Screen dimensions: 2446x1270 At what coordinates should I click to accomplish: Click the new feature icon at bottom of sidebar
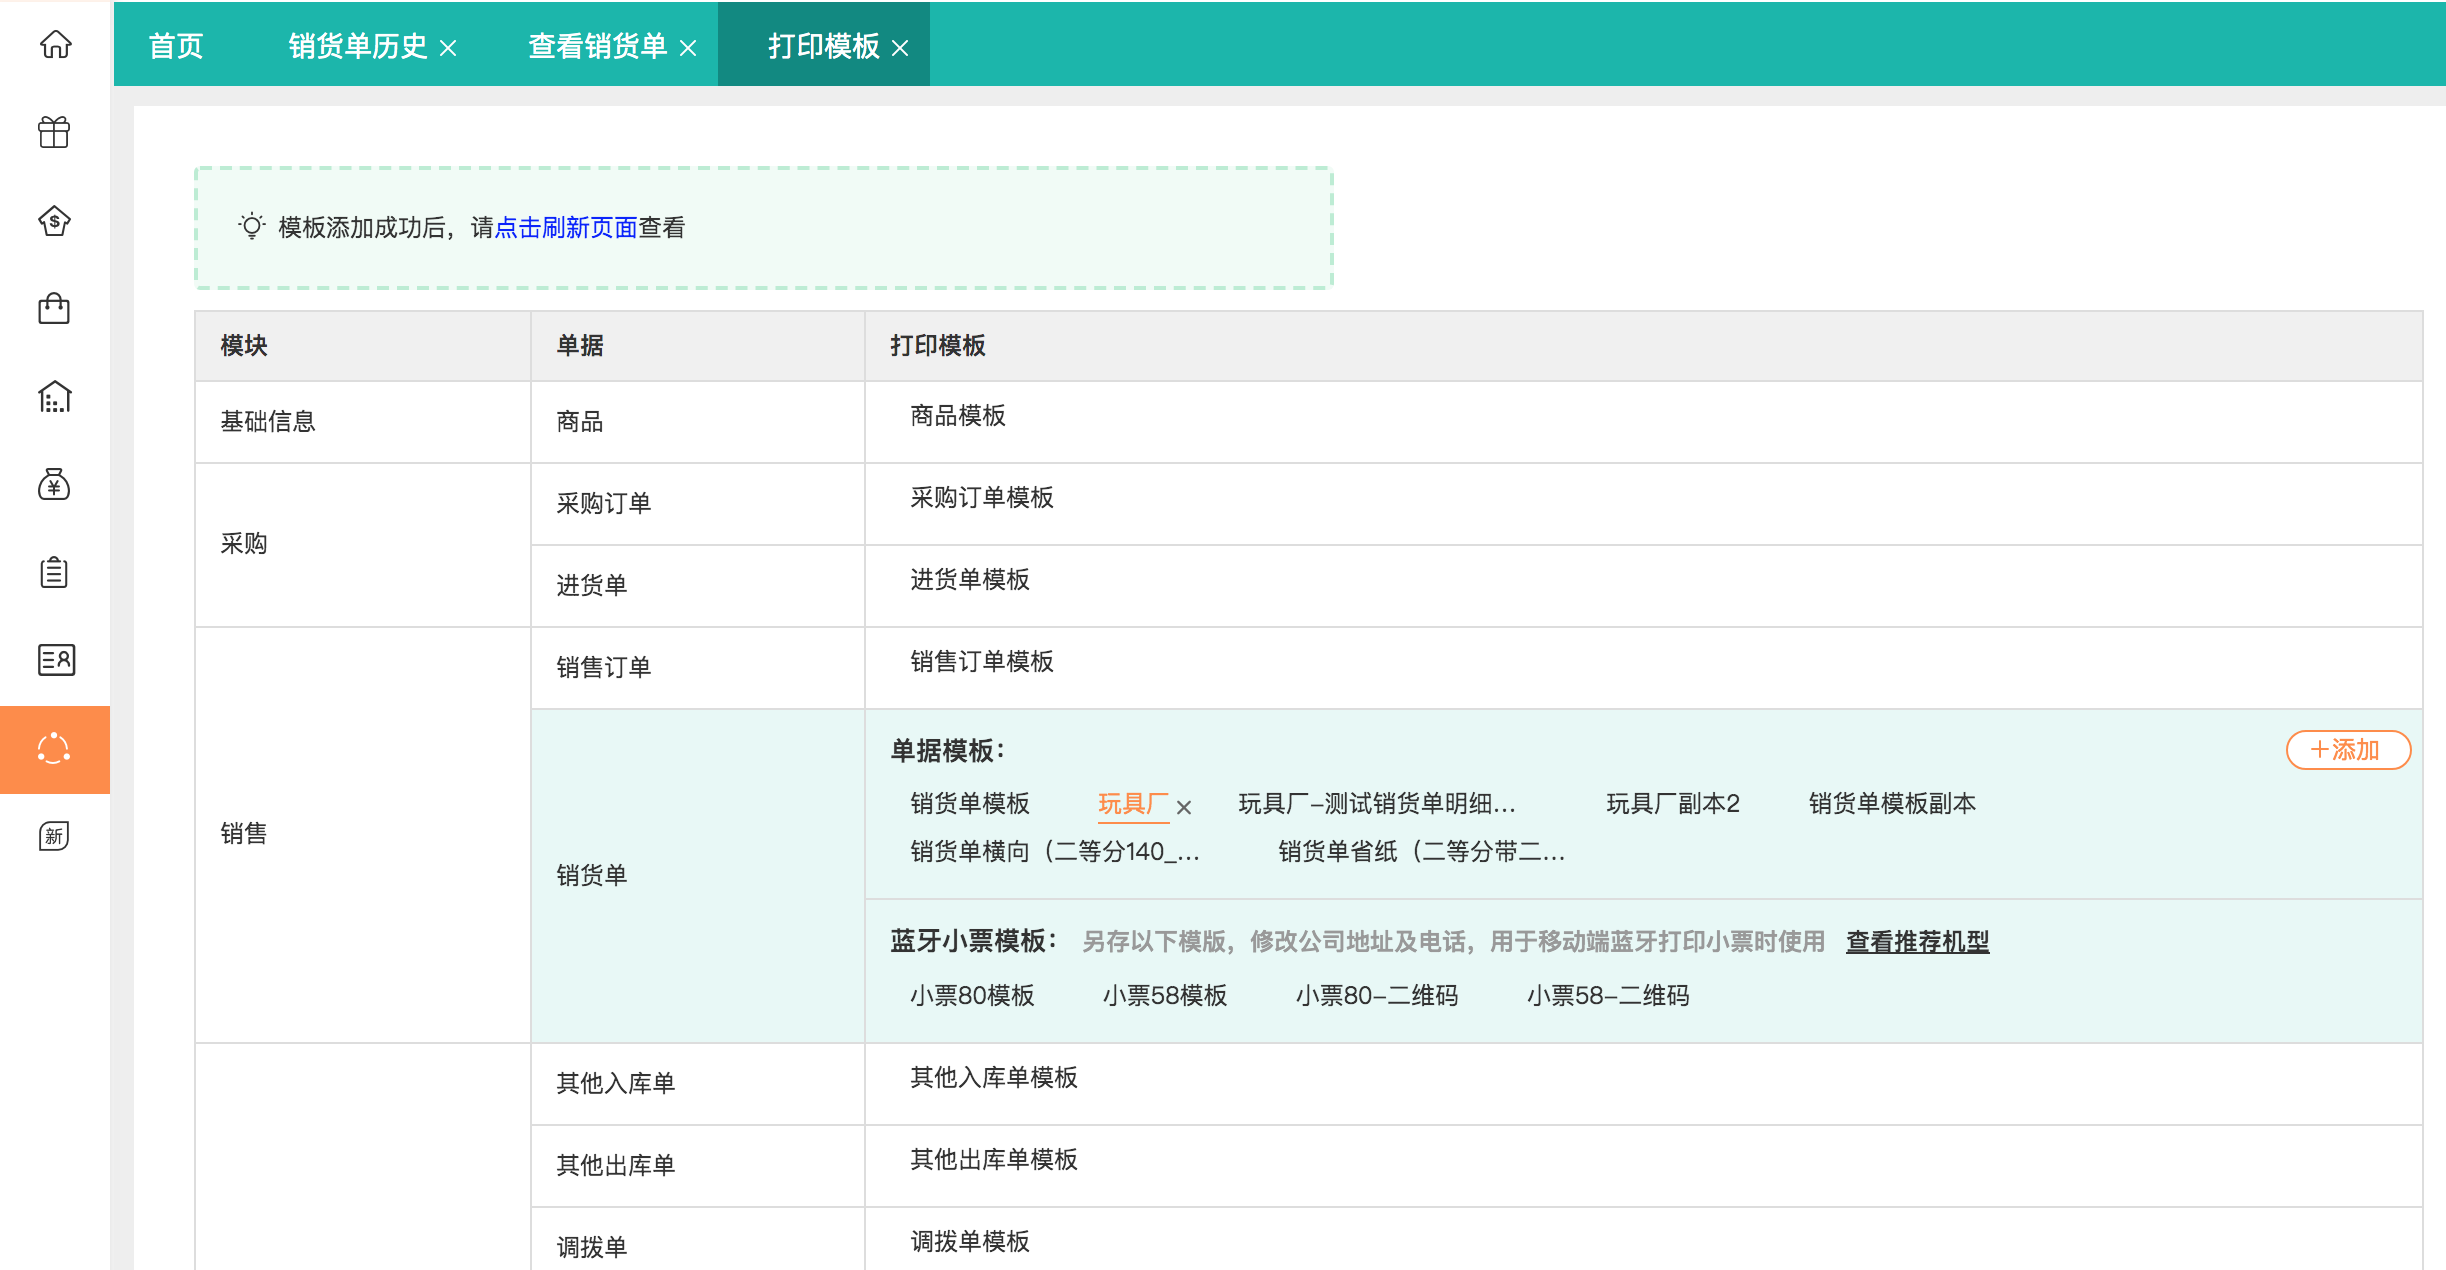55,836
